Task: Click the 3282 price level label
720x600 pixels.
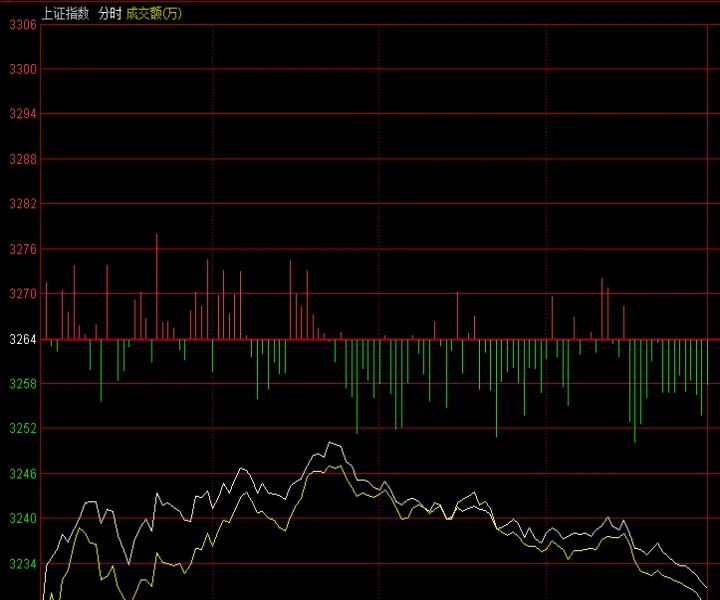Action: pos(22,204)
